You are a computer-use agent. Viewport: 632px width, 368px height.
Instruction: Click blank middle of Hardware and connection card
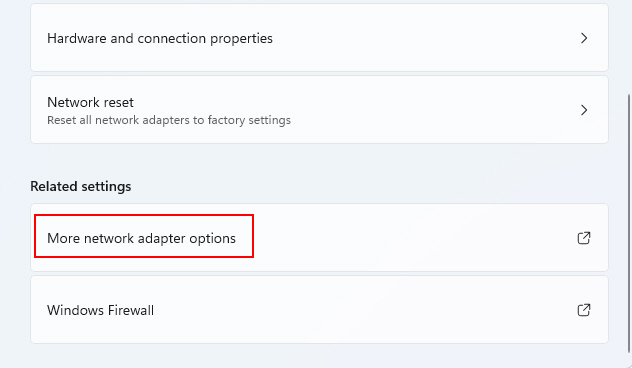tap(423, 38)
